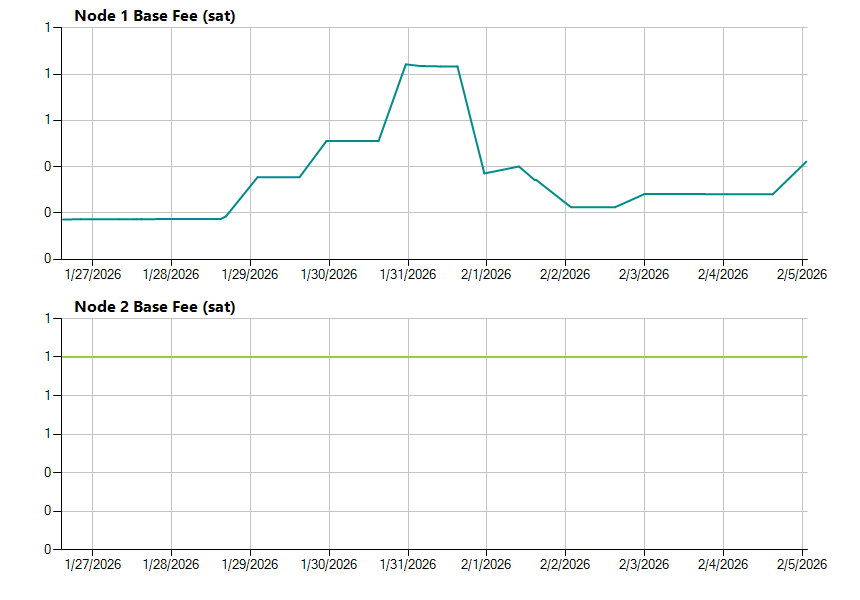Click Node 1 line plateau between 1/30 and 1/31
860x600 pixels.
coord(353,141)
